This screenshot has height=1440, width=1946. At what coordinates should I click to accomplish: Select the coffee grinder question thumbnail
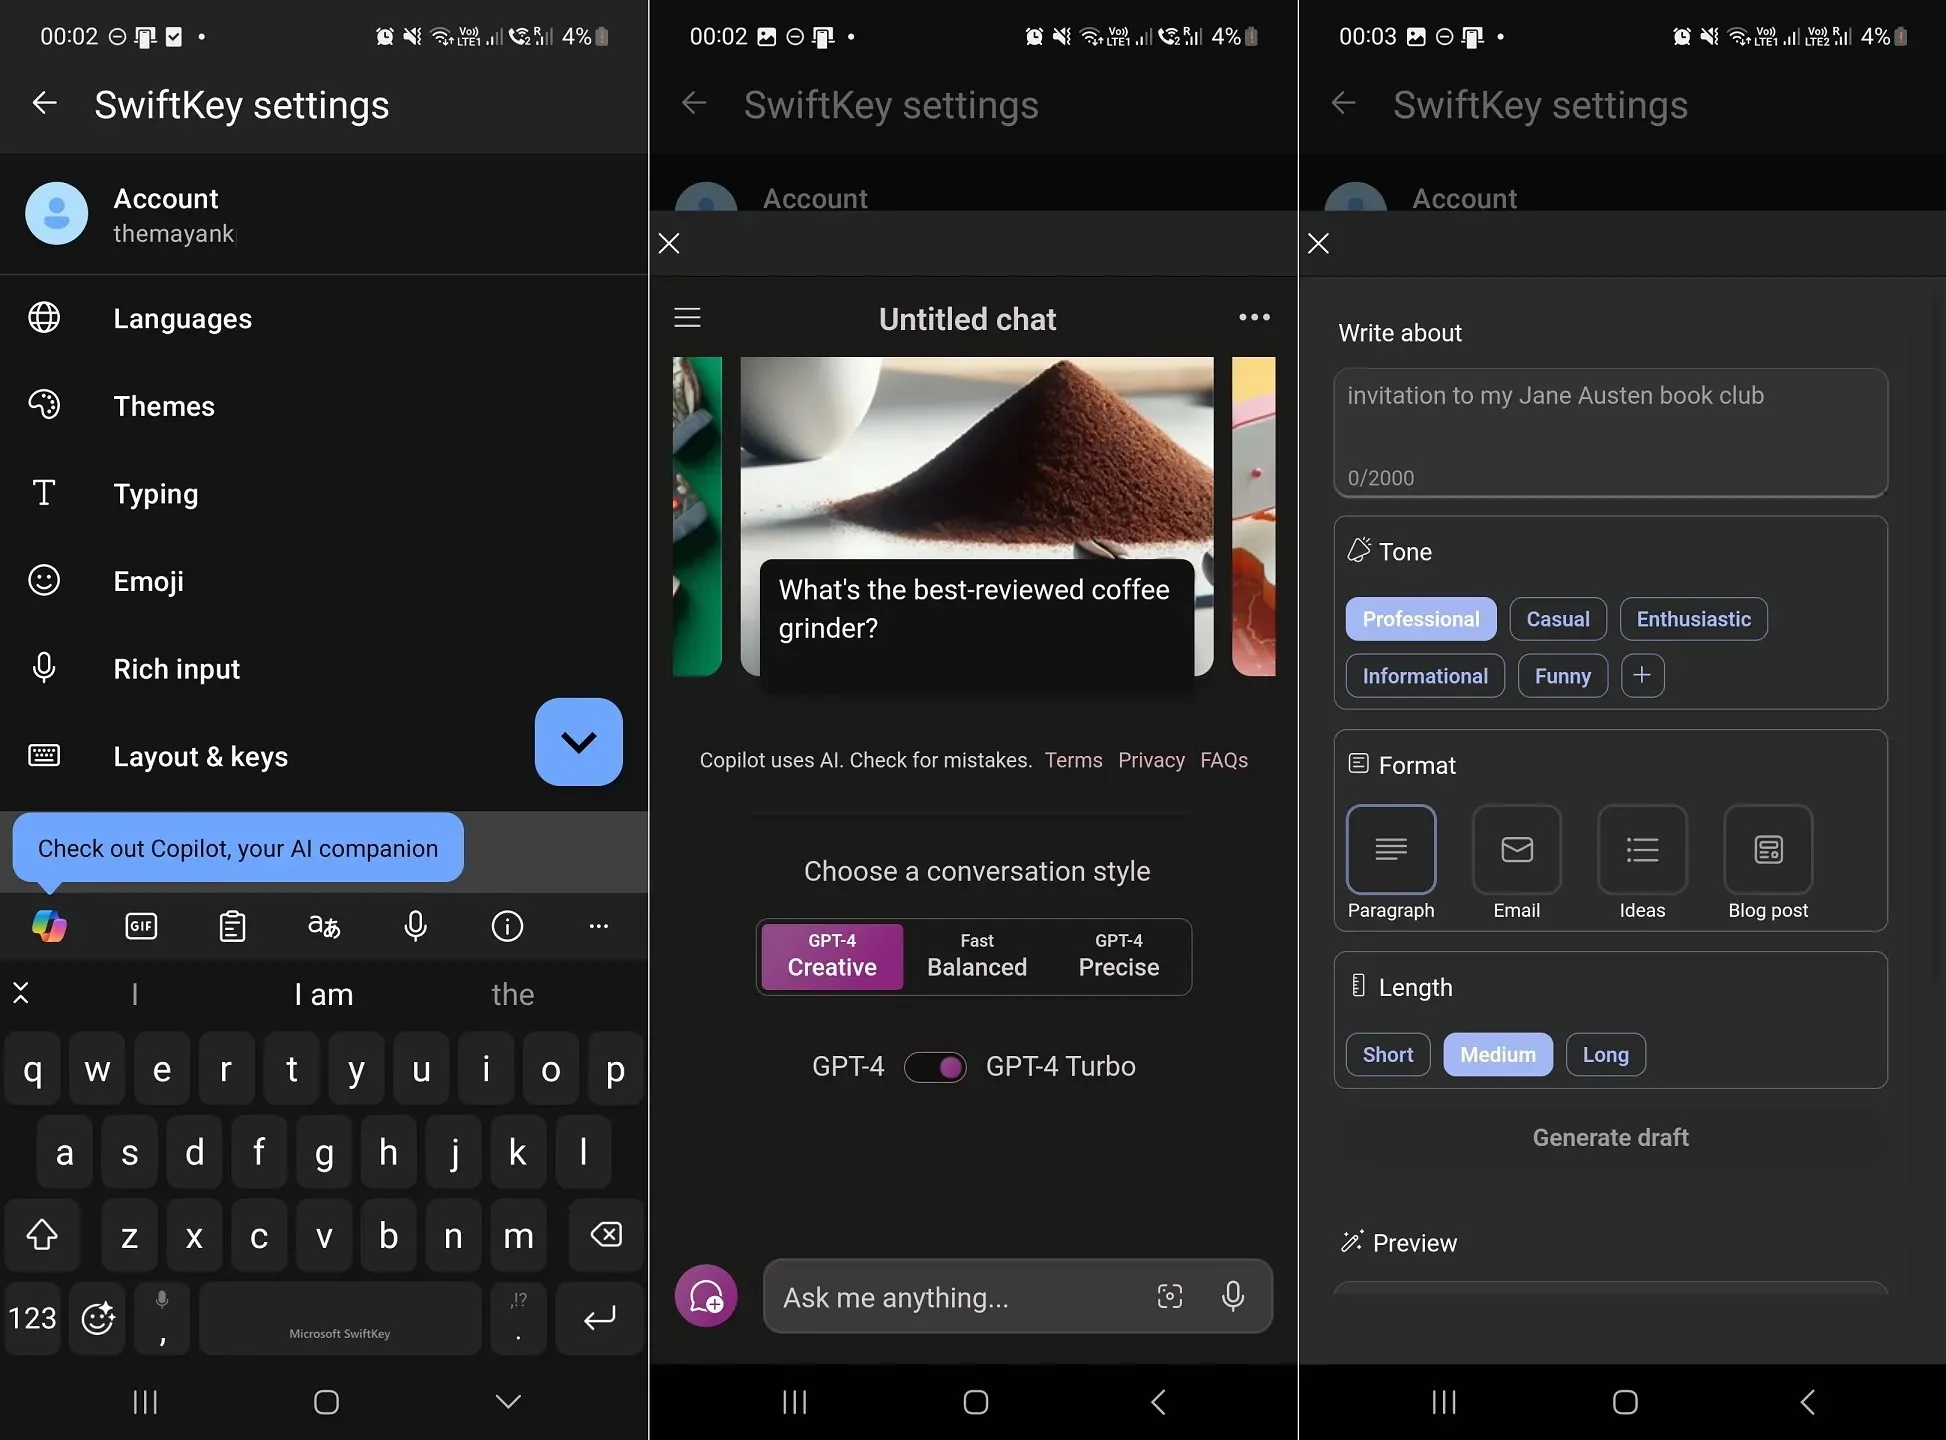[x=972, y=514]
